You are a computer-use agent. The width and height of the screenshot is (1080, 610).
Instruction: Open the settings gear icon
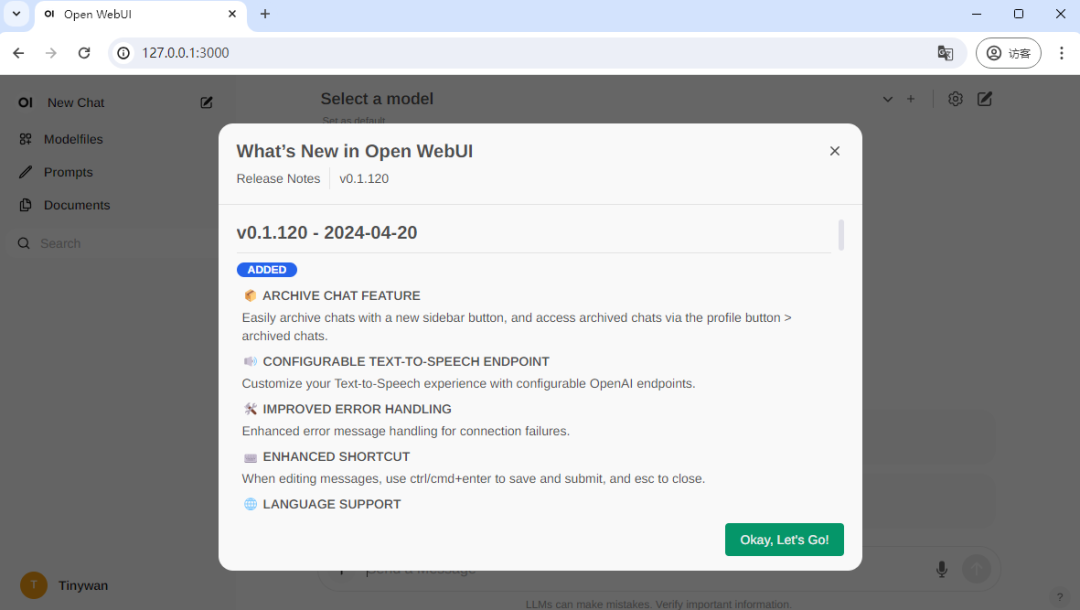point(955,99)
